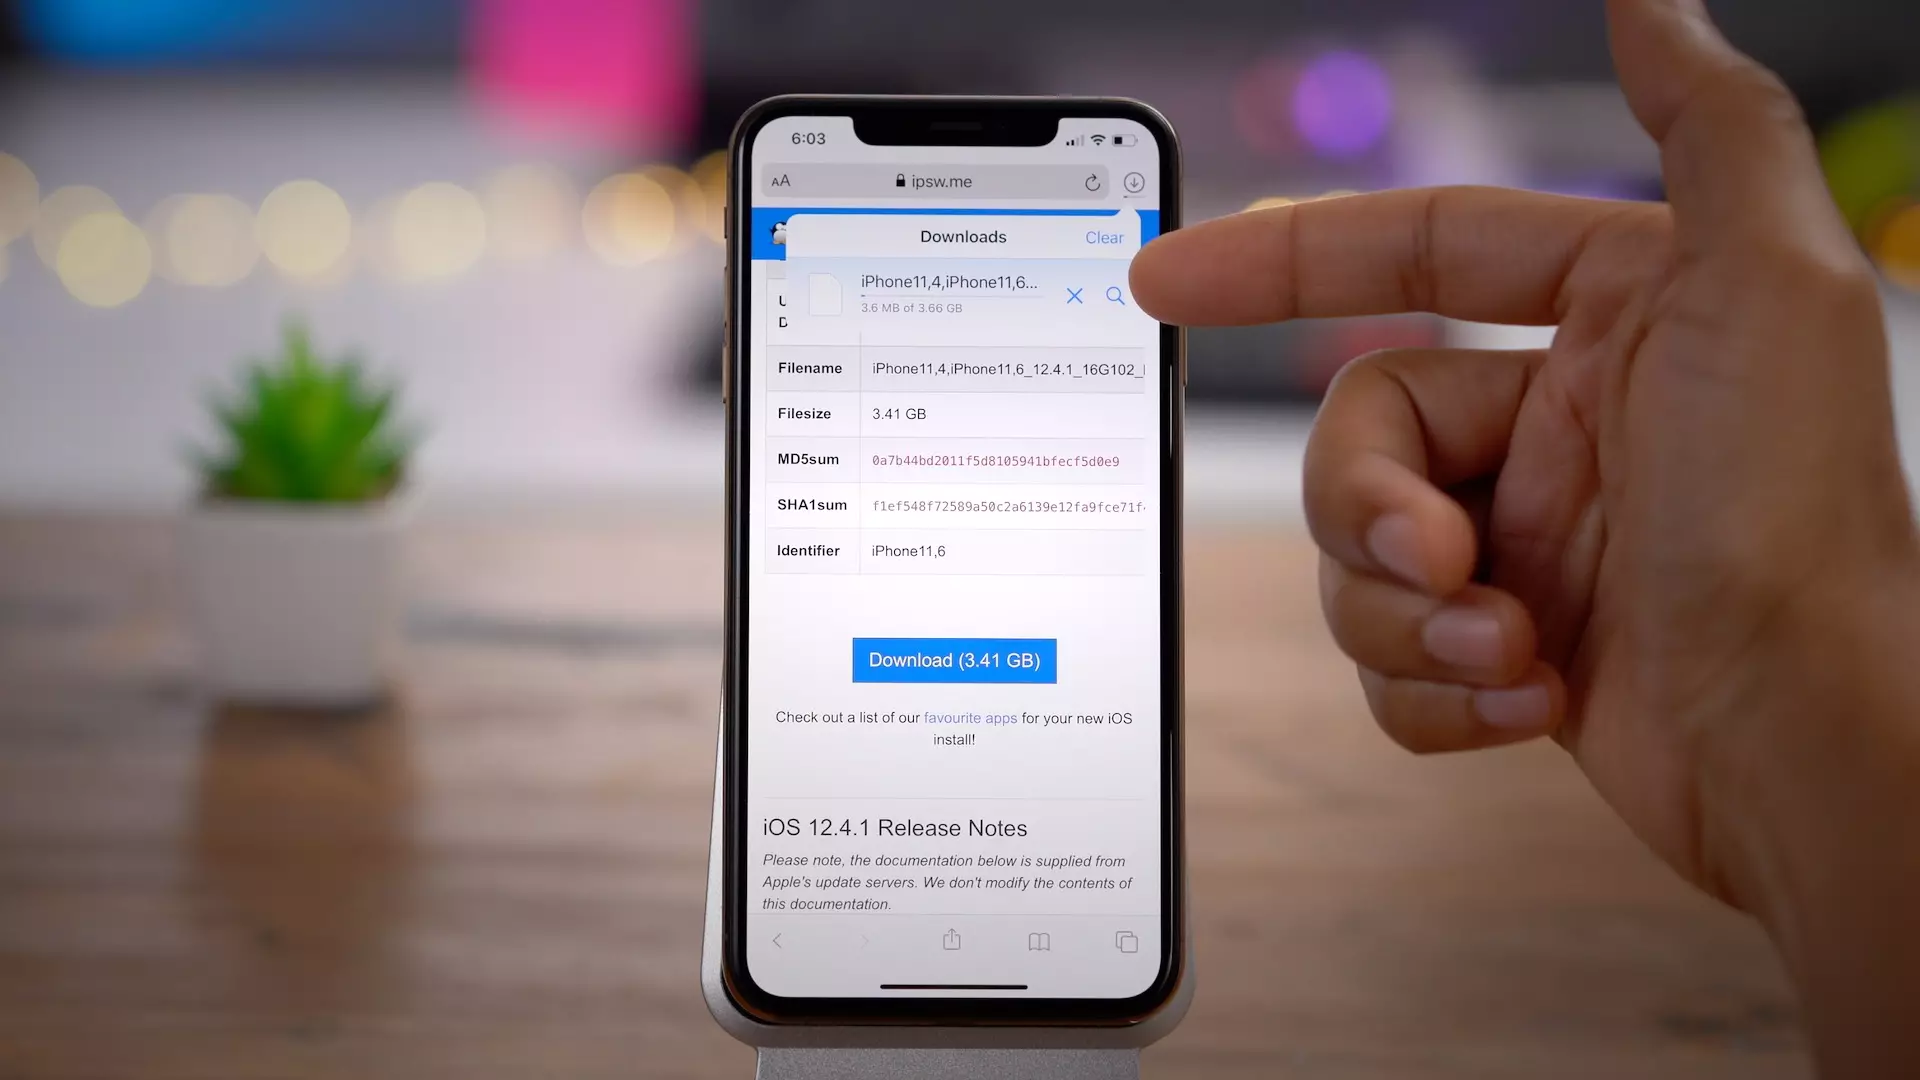This screenshot has width=1920, height=1080.
Task: Tap the share sheet icon in browser bar
Action: [952, 940]
